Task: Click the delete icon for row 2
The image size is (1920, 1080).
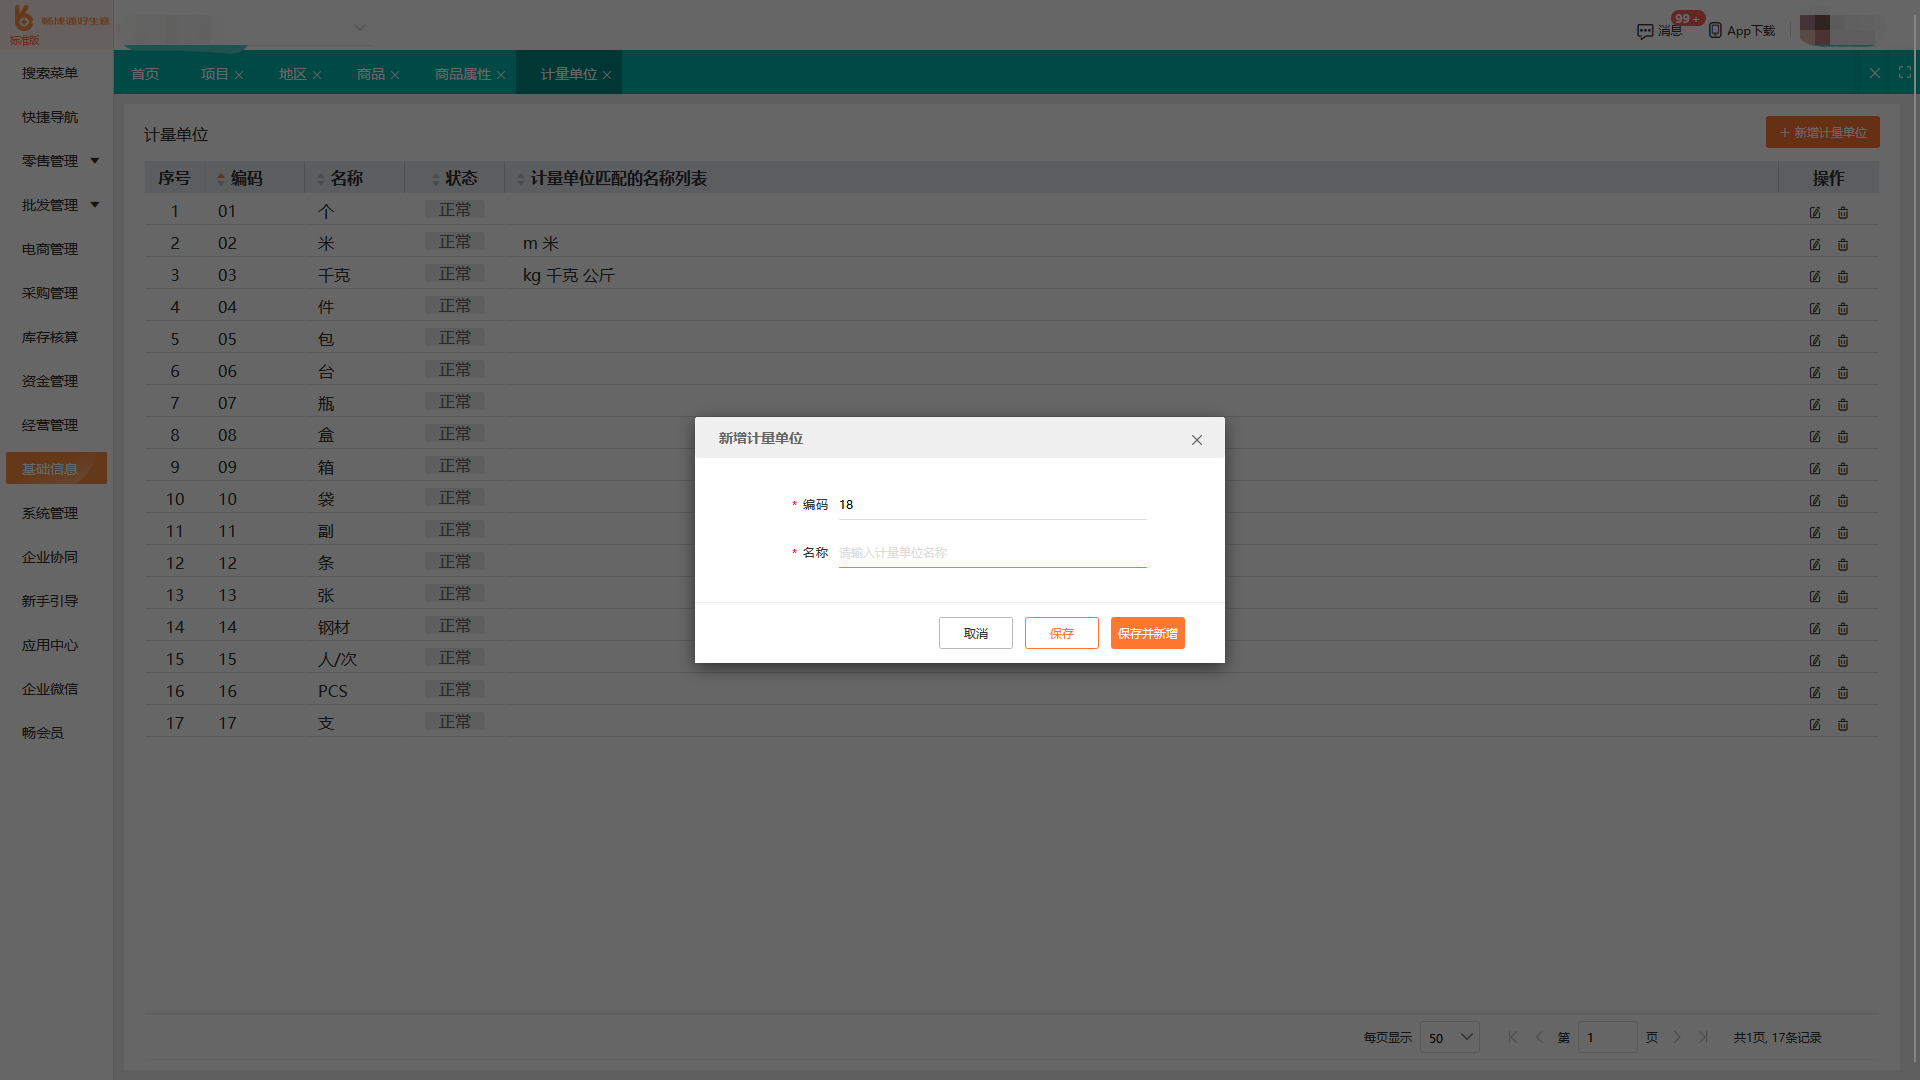Action: click(1844, 244)
